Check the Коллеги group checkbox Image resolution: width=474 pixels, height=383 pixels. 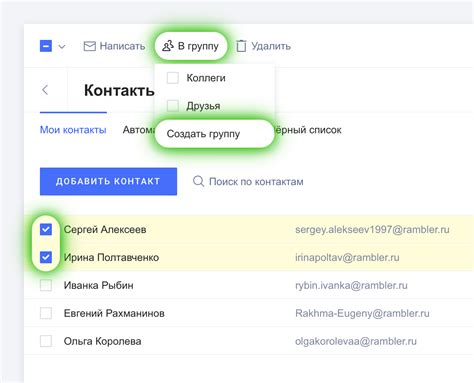coord(173,78)
